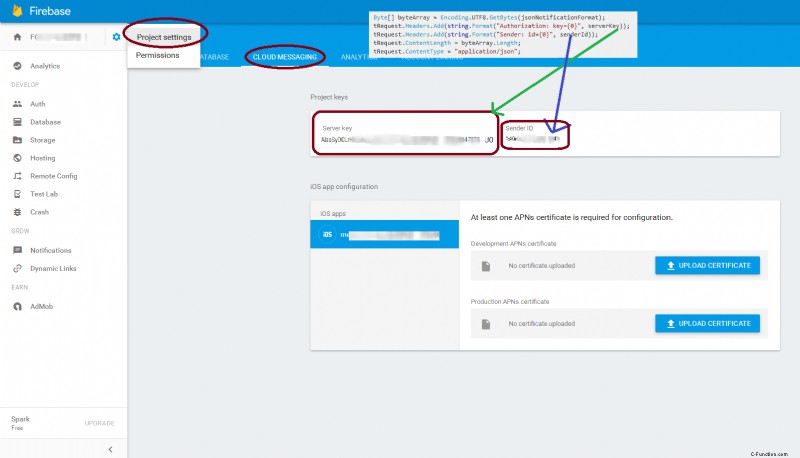Image resolution: width=800 pixels, height=458 pixels.
Task: Click the Crash reporting icon
Action: 18,212
